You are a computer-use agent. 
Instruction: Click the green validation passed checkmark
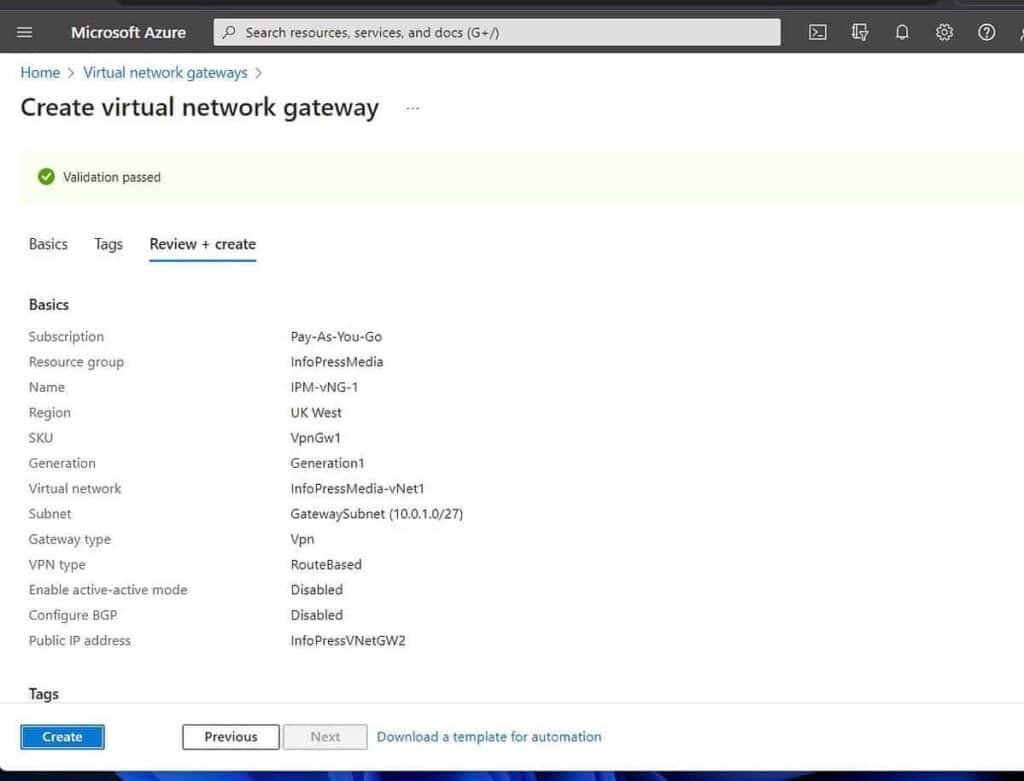46,176
